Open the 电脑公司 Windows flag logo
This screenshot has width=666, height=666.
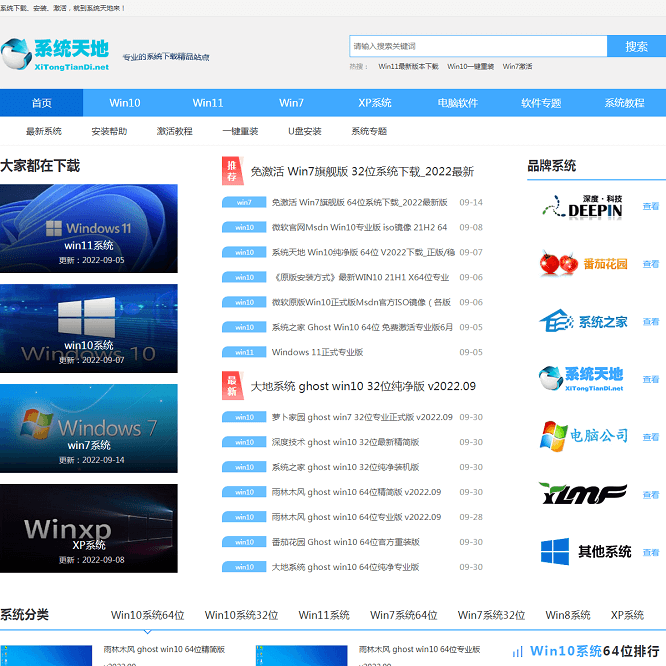[583, 436]
